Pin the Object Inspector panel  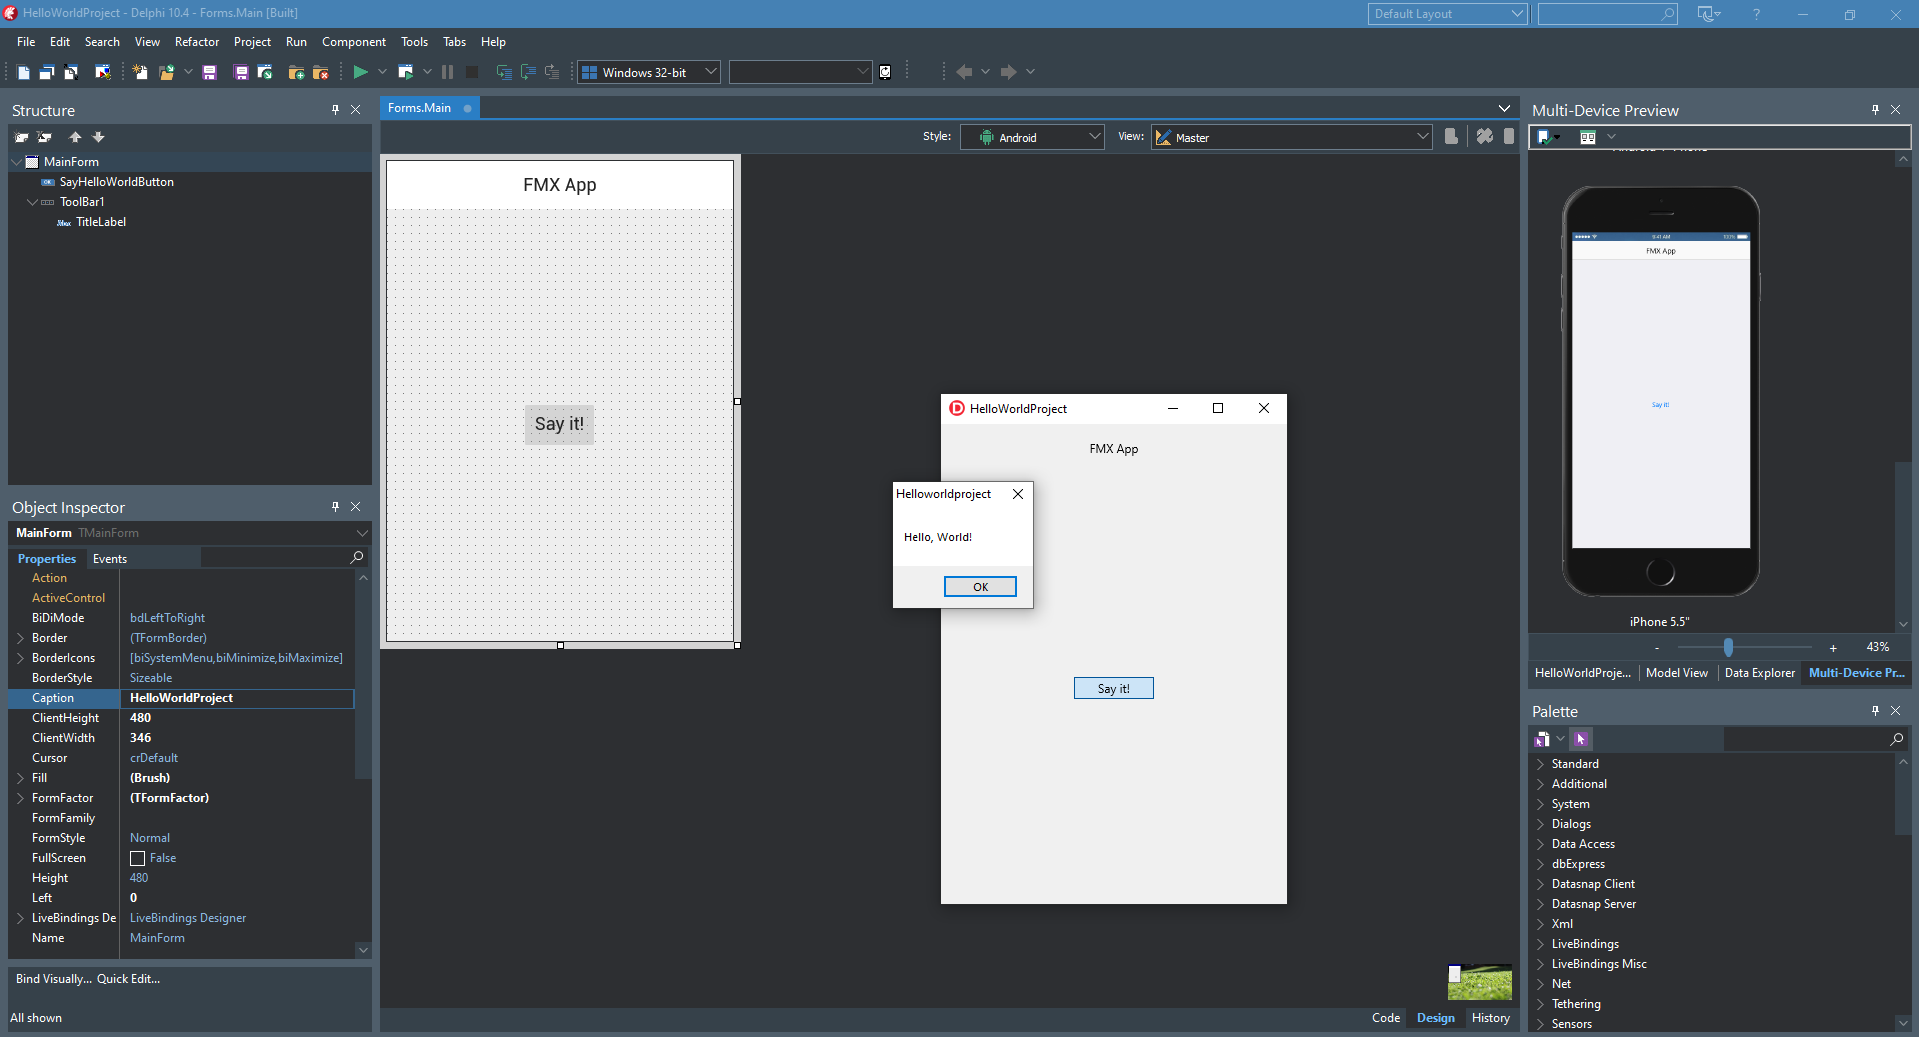335,507
